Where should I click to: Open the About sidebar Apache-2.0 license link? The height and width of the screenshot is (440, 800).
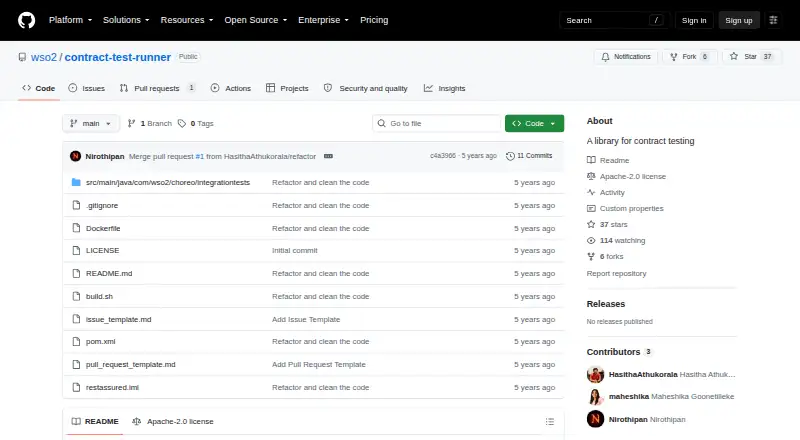(627, 176)
